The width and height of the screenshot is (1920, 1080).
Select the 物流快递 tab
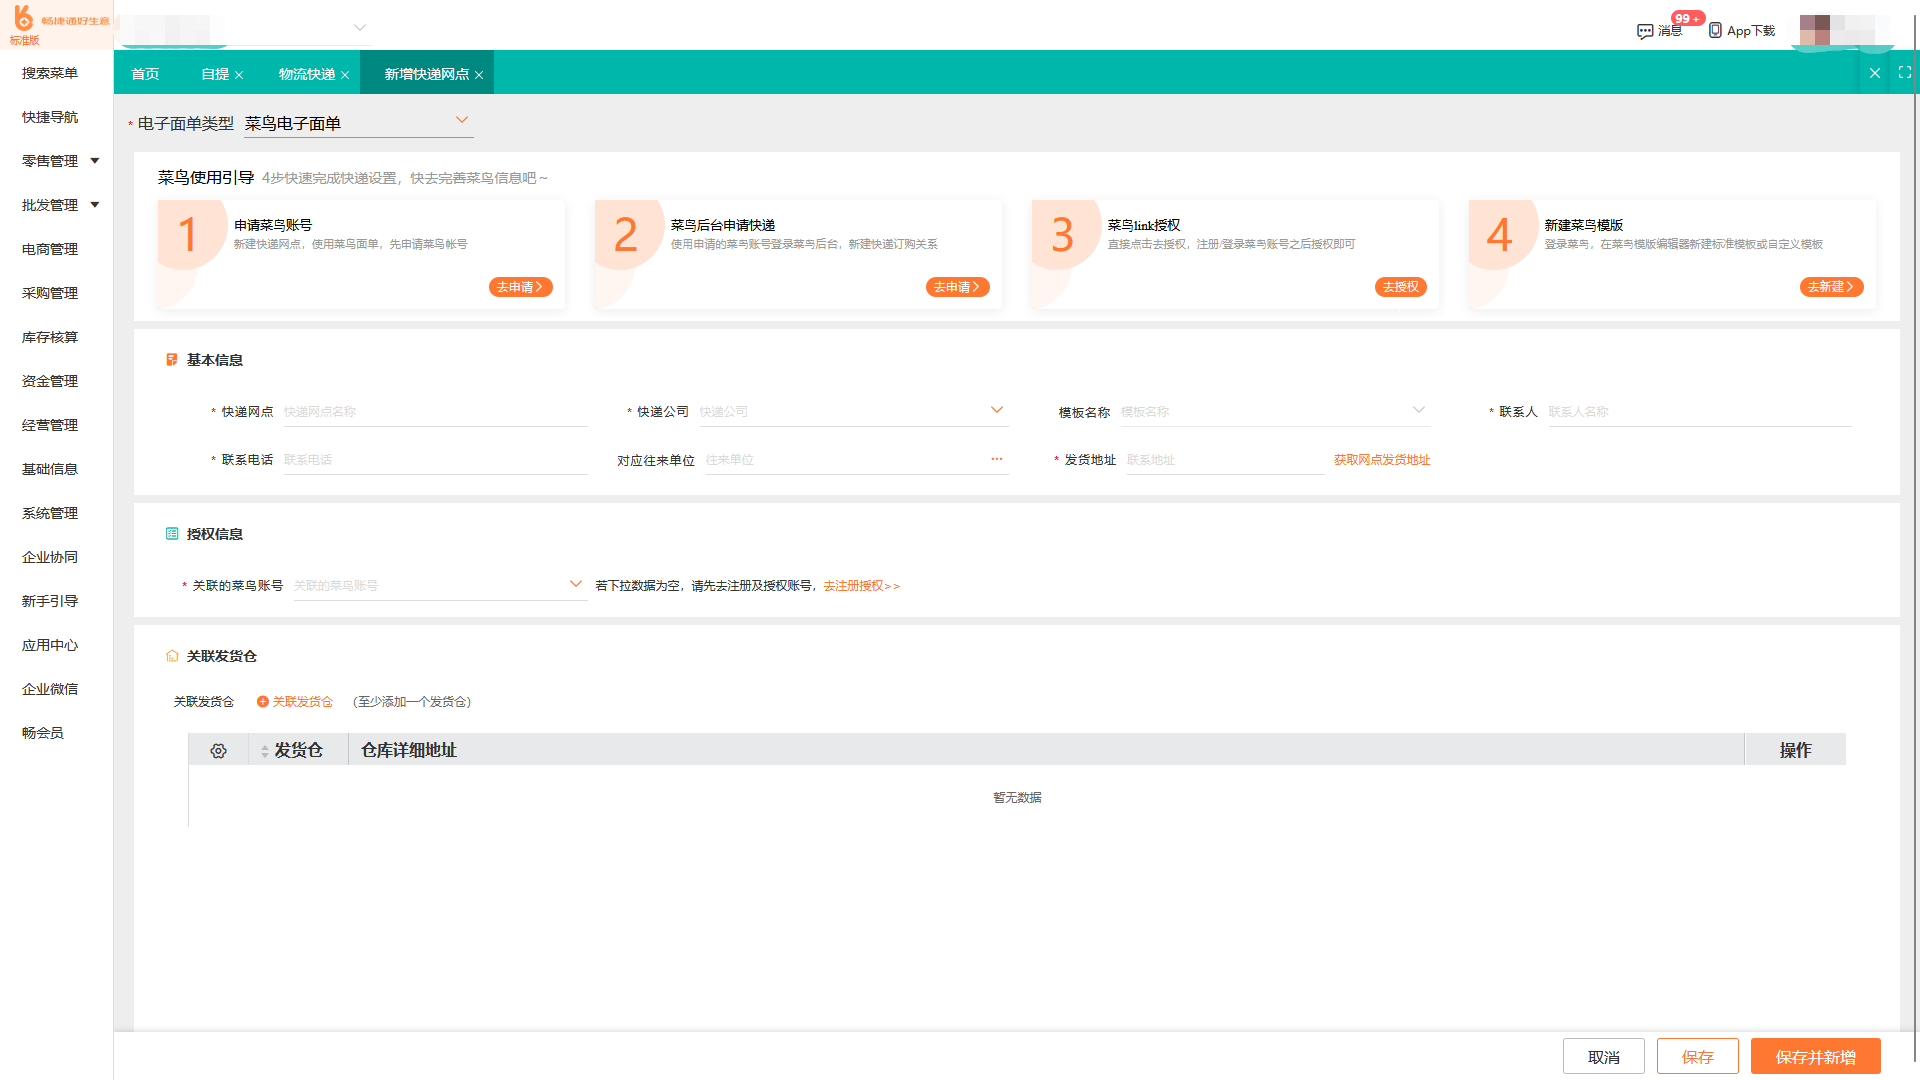click(x=305, y=74)
